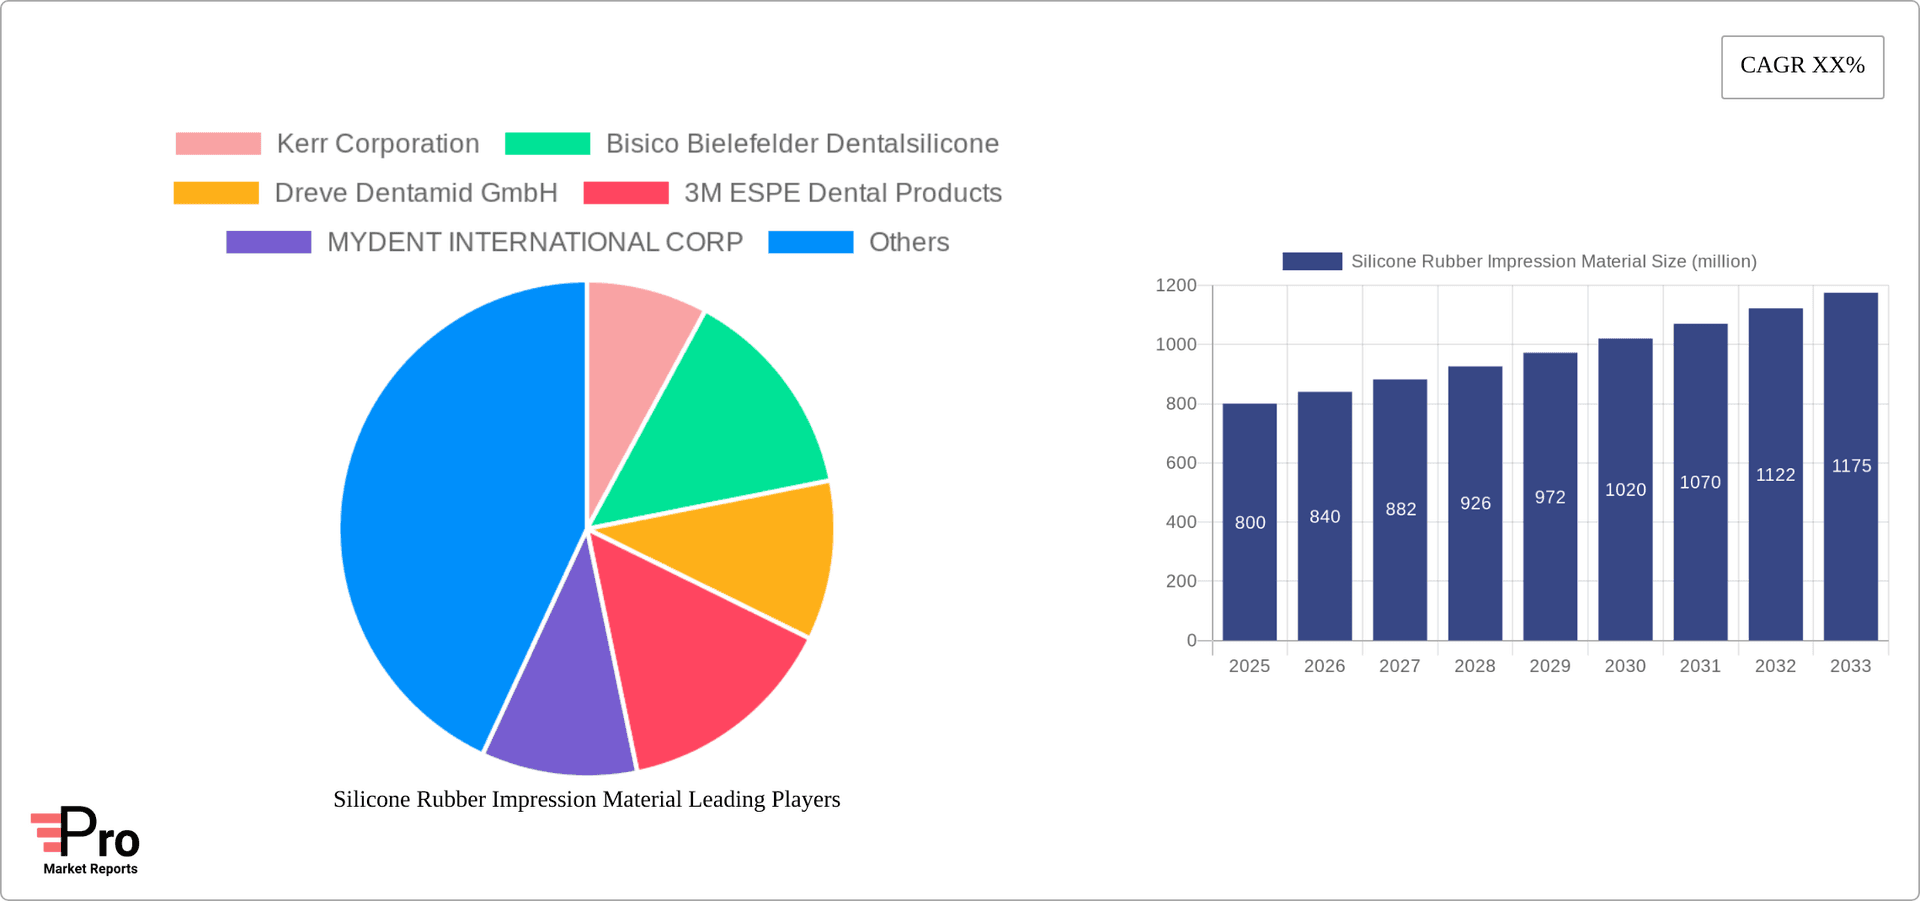Select the red 3M ESPE Dental Products swatch
The width and height of the screenshot is (1920, 901).
625,192
